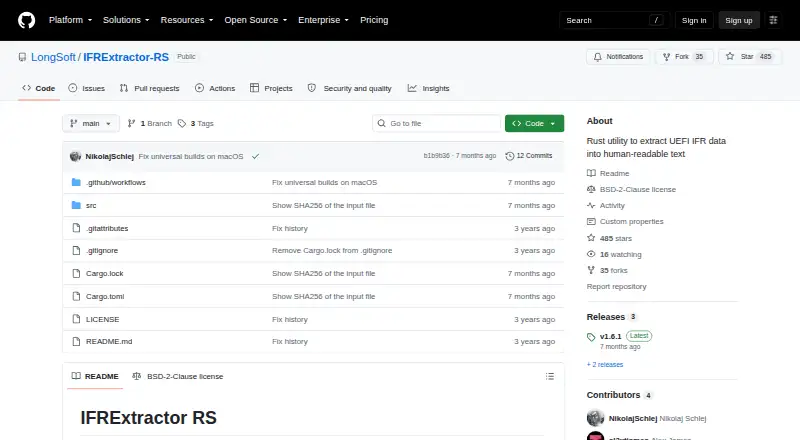The width and height of the screenshot is (800, 440).
Task: Expand the Enterprise menu
Action: tap(323, 20)
